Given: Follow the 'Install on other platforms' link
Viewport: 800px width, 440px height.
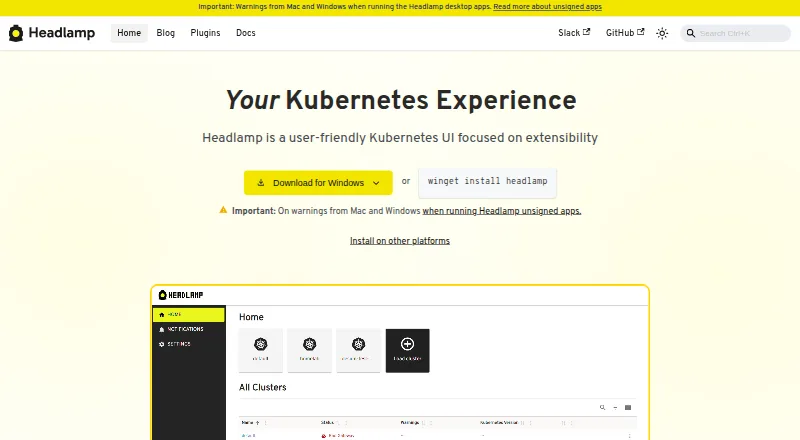Looking at the screenshot, I should (399, 241).
